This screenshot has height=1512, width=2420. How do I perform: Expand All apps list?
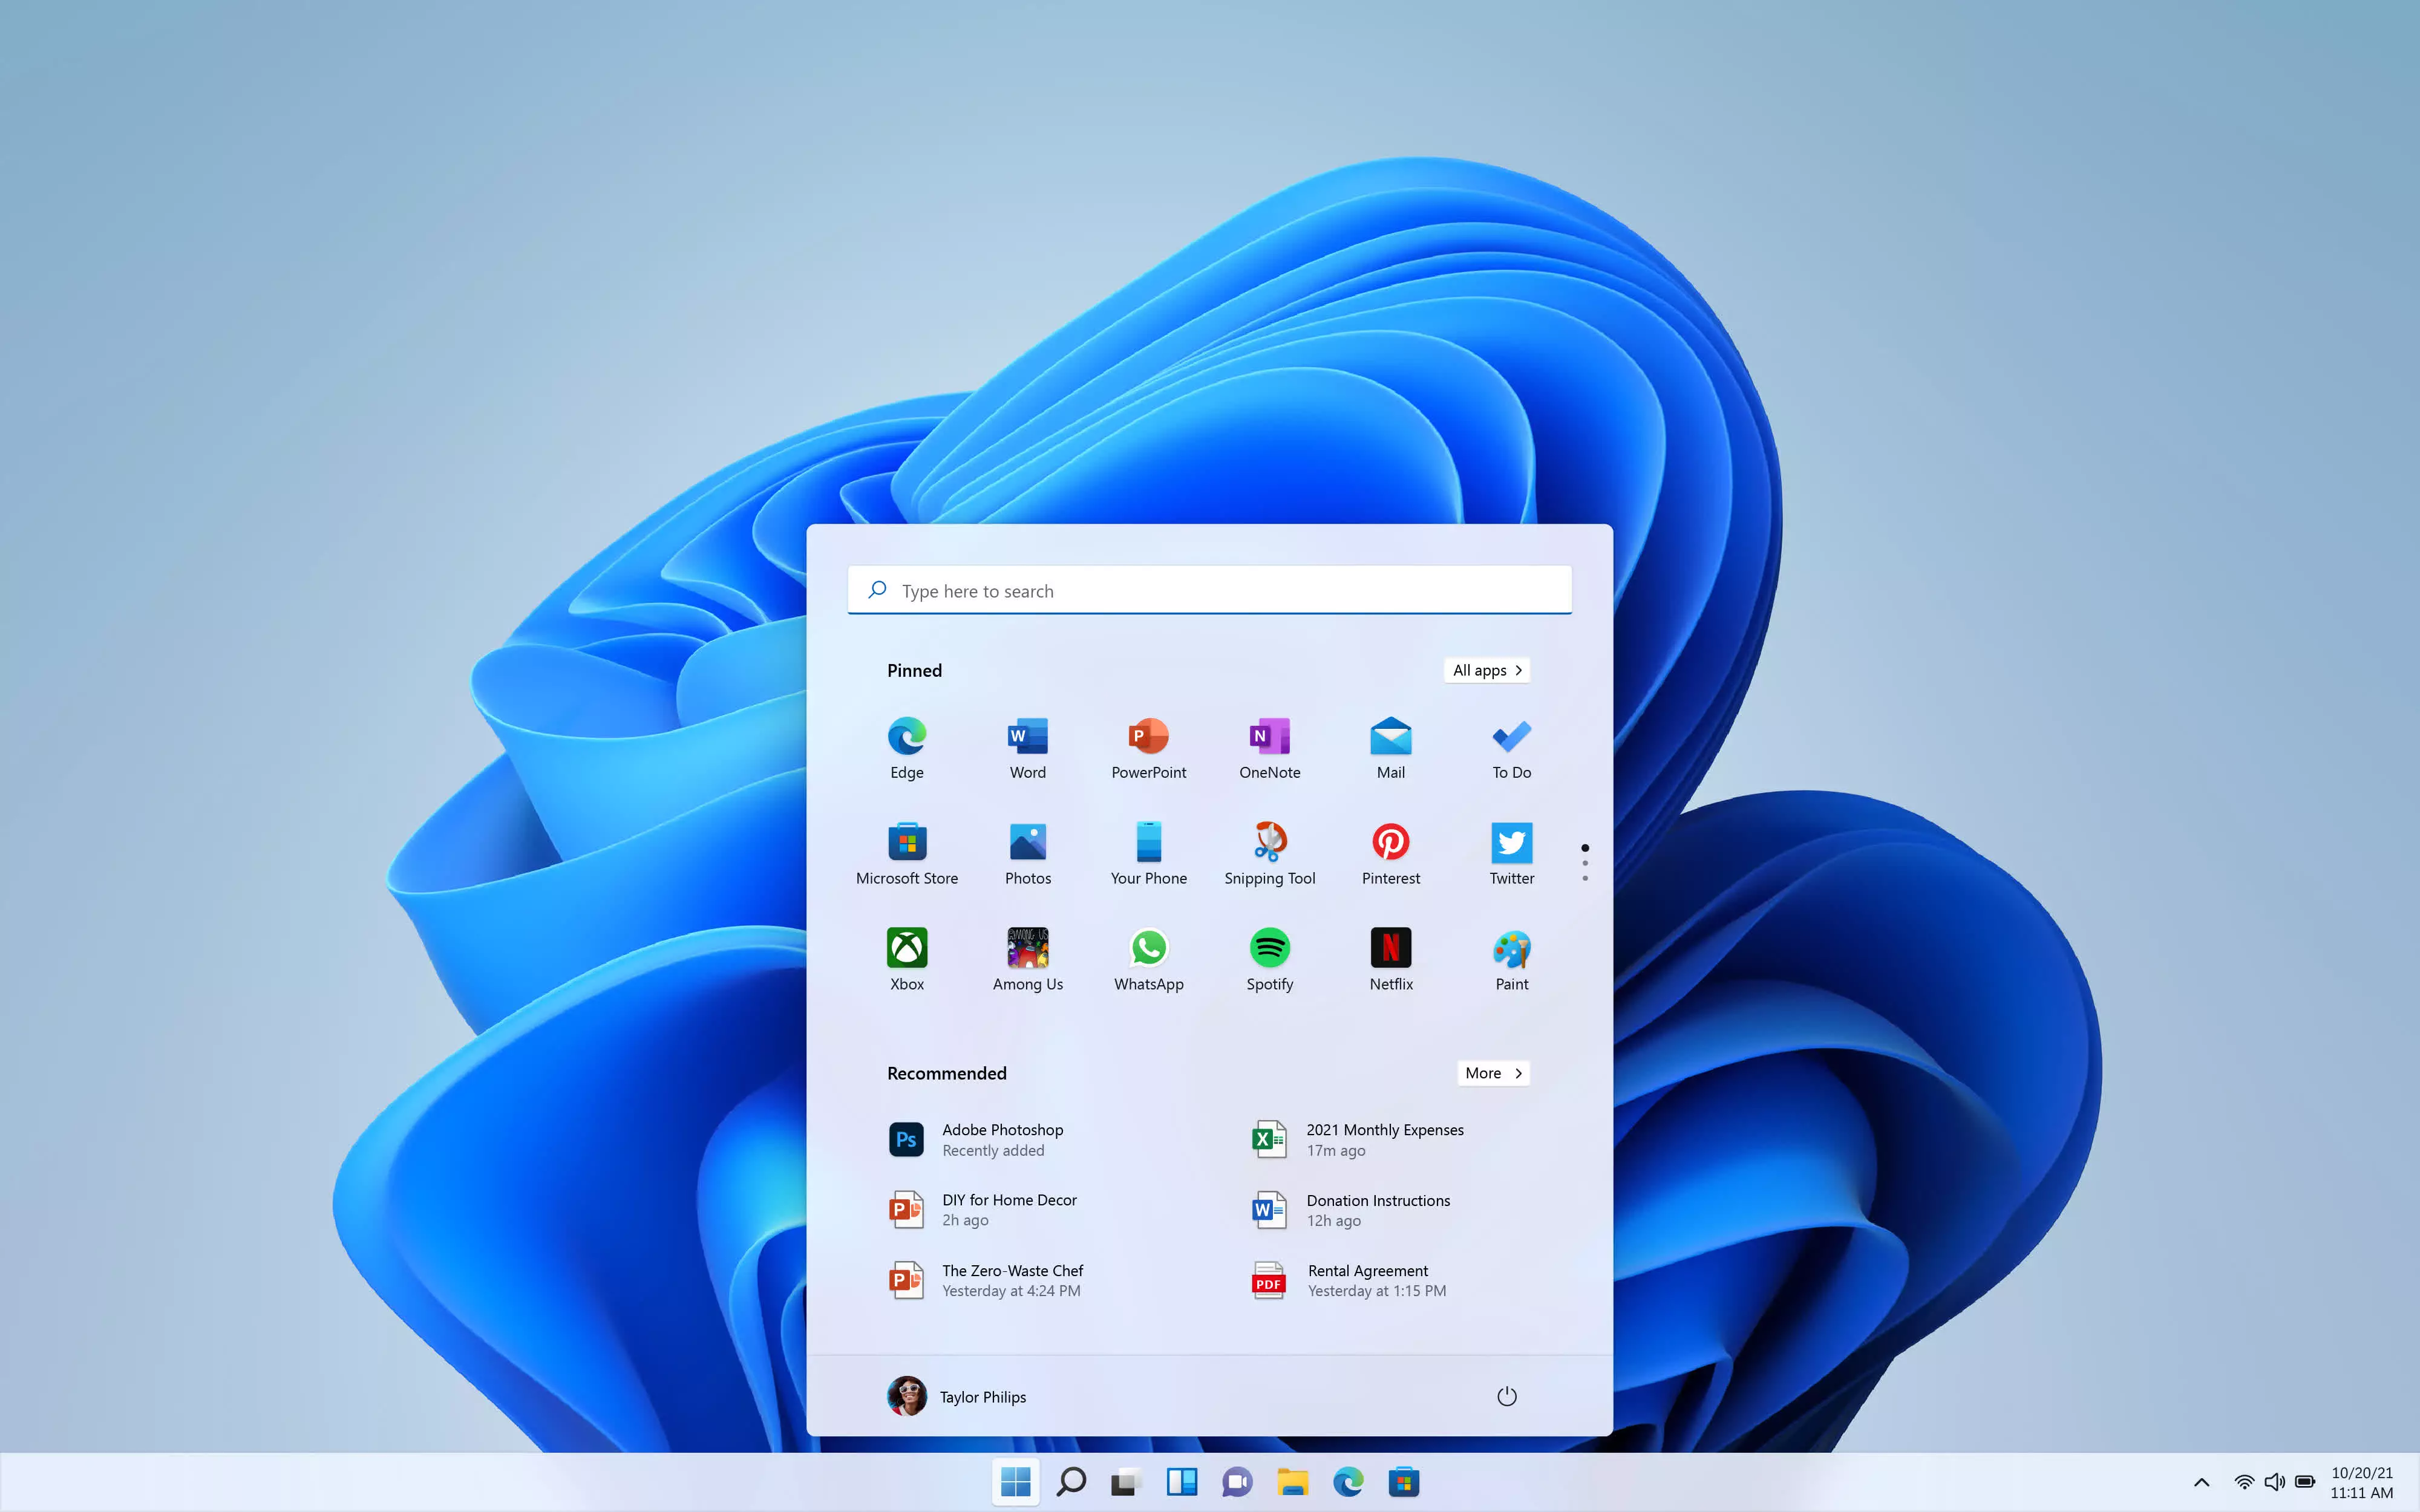pos(1486,669)
